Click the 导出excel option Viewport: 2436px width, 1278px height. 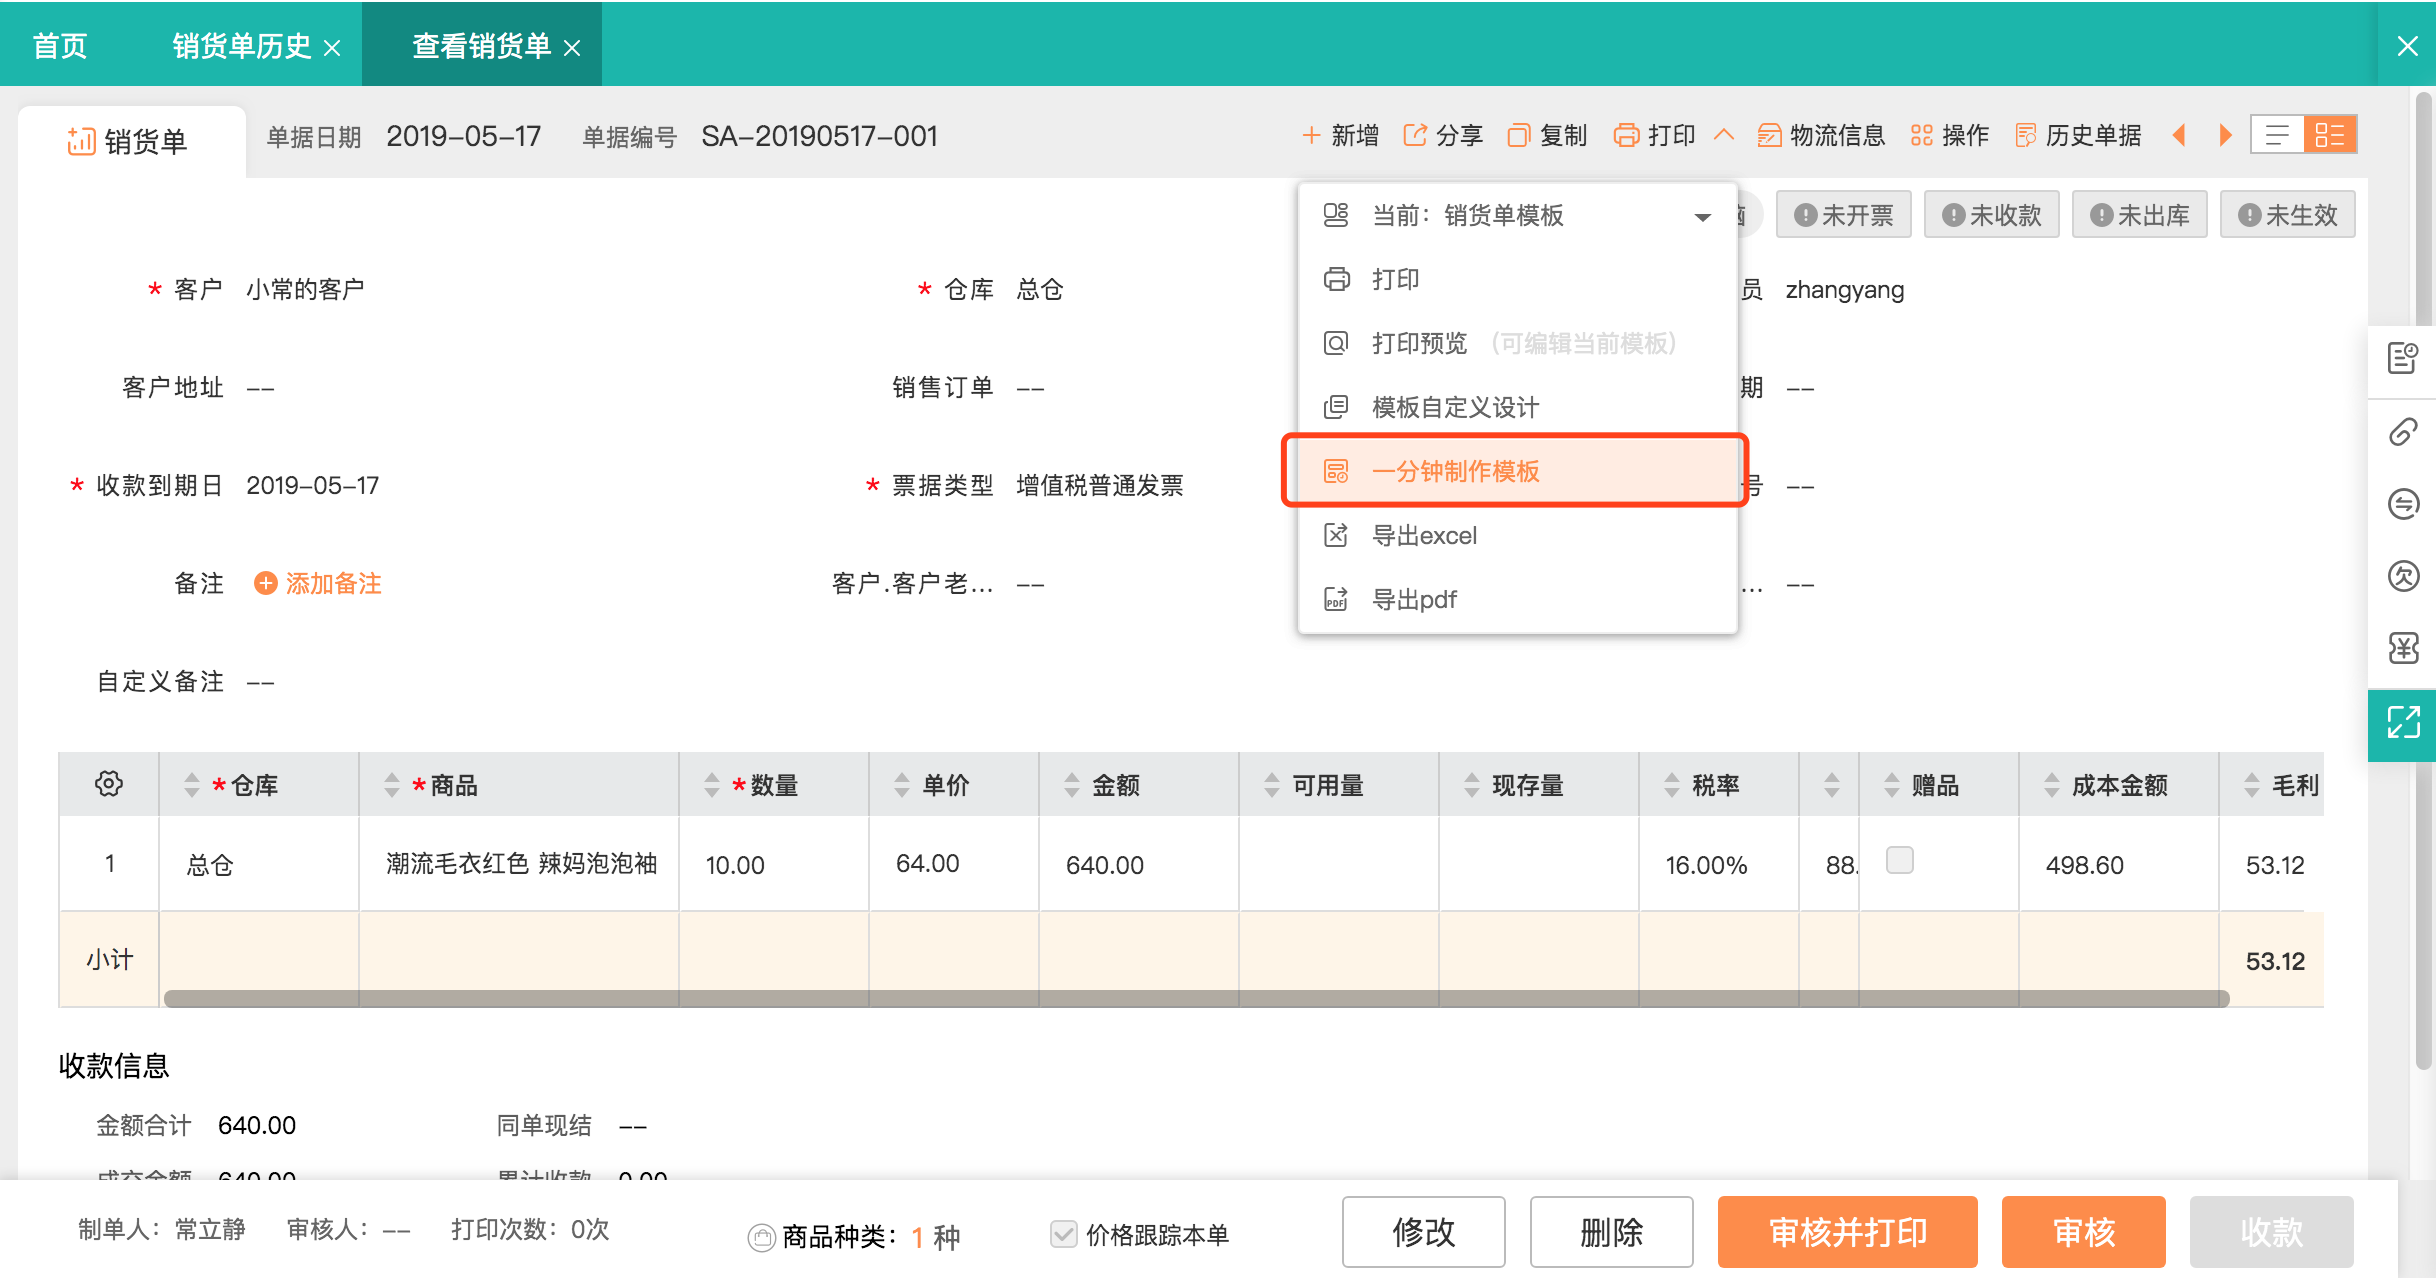pyautogui.click(x=1426, y=535)
